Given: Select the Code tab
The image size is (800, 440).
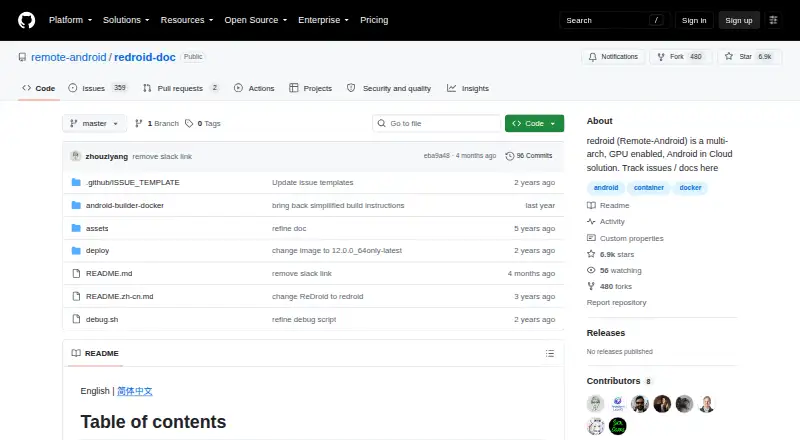Looking at the screenshot, I should click(39, 88).
